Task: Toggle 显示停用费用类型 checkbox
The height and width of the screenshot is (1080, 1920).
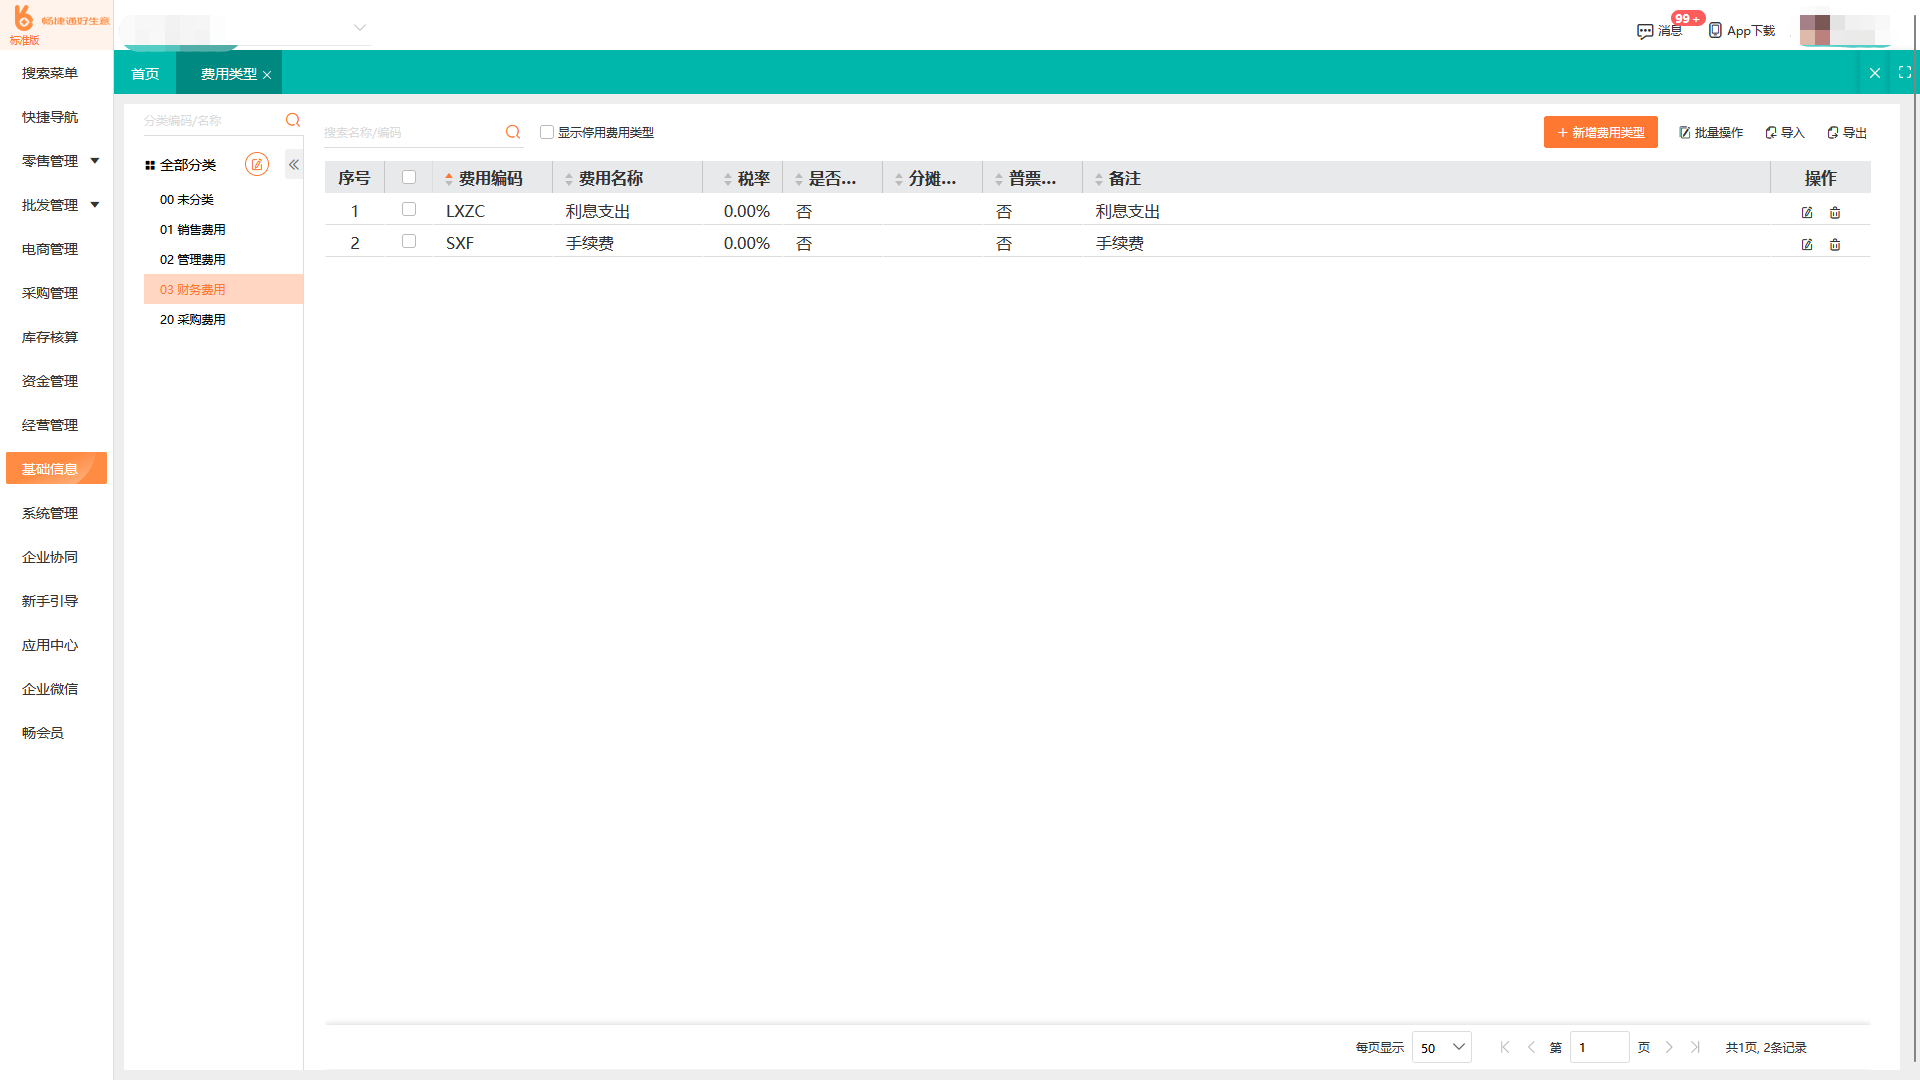Action: [546, 132]
